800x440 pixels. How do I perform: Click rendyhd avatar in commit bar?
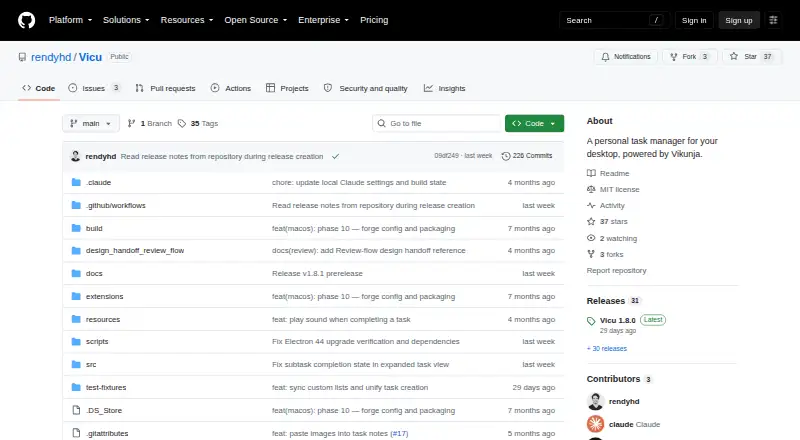point(76,156)
